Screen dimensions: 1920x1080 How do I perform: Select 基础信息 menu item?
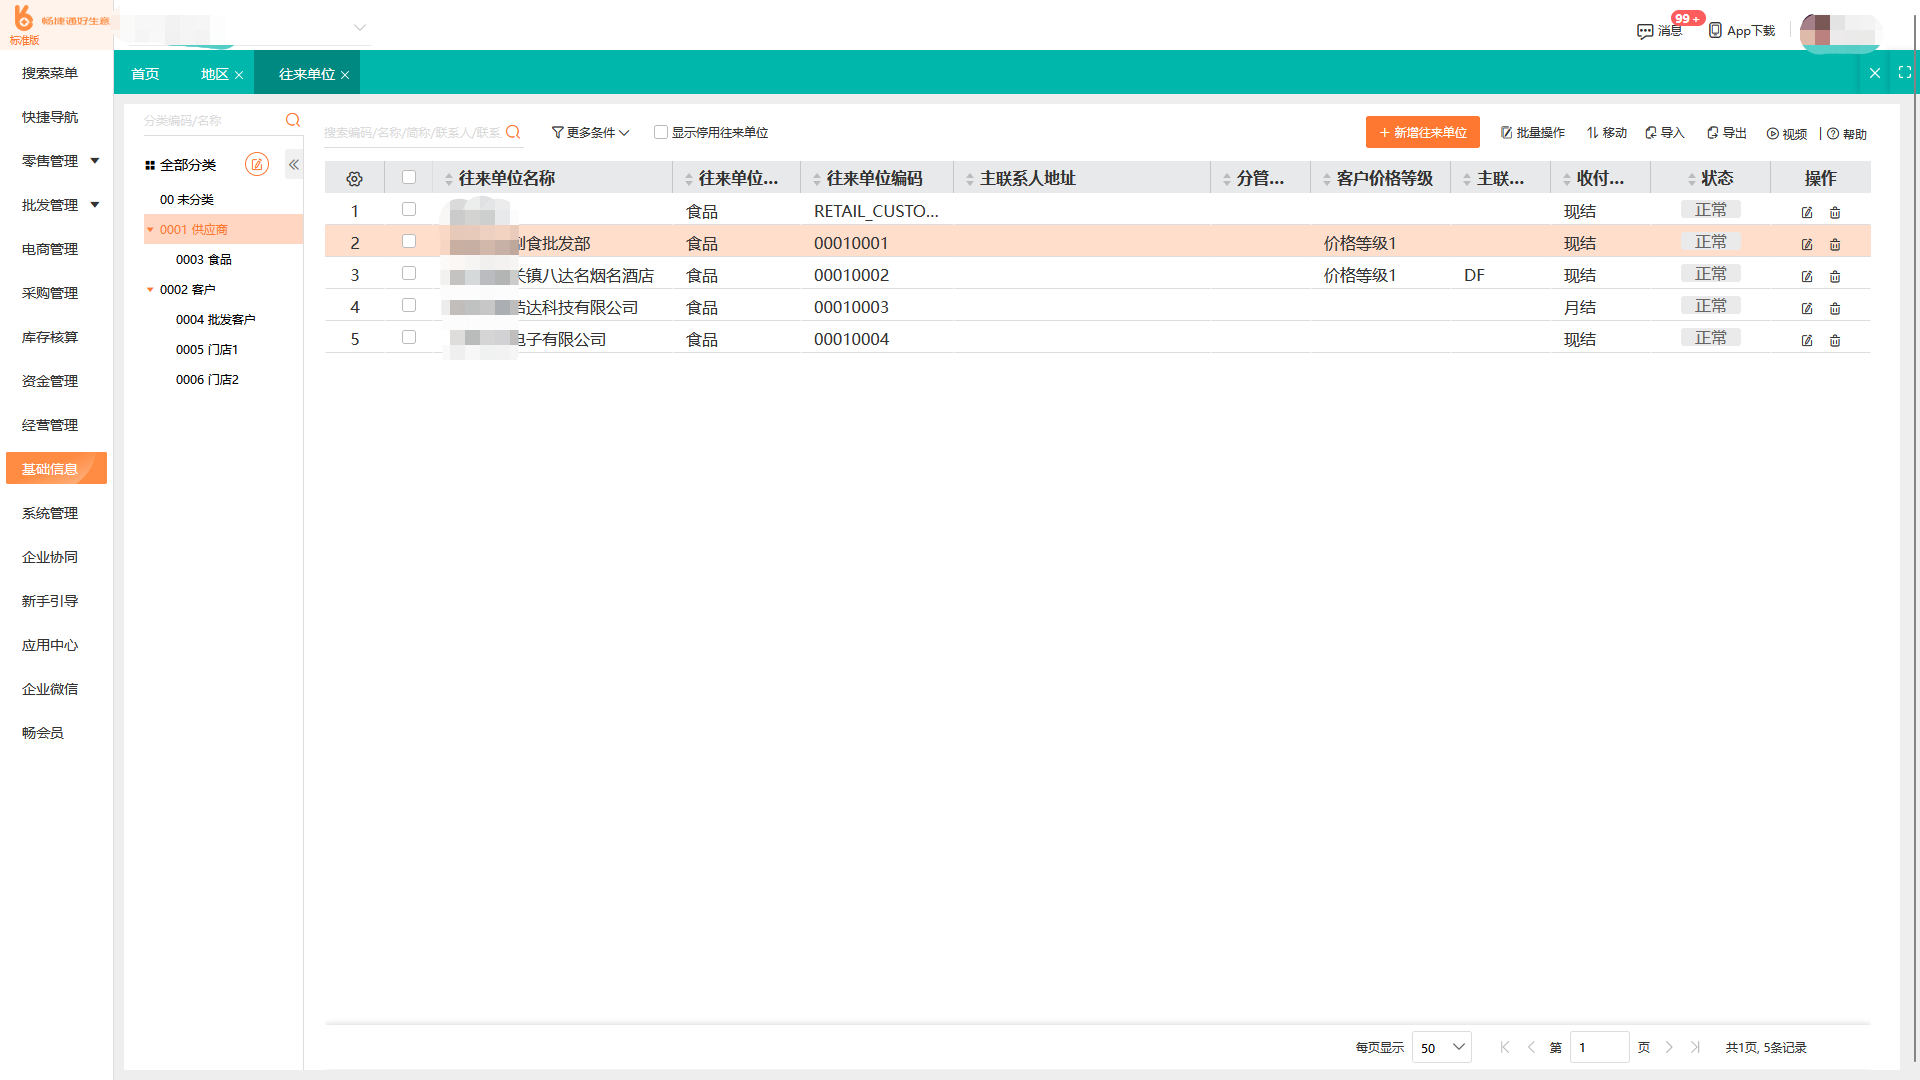coord(54,468)
